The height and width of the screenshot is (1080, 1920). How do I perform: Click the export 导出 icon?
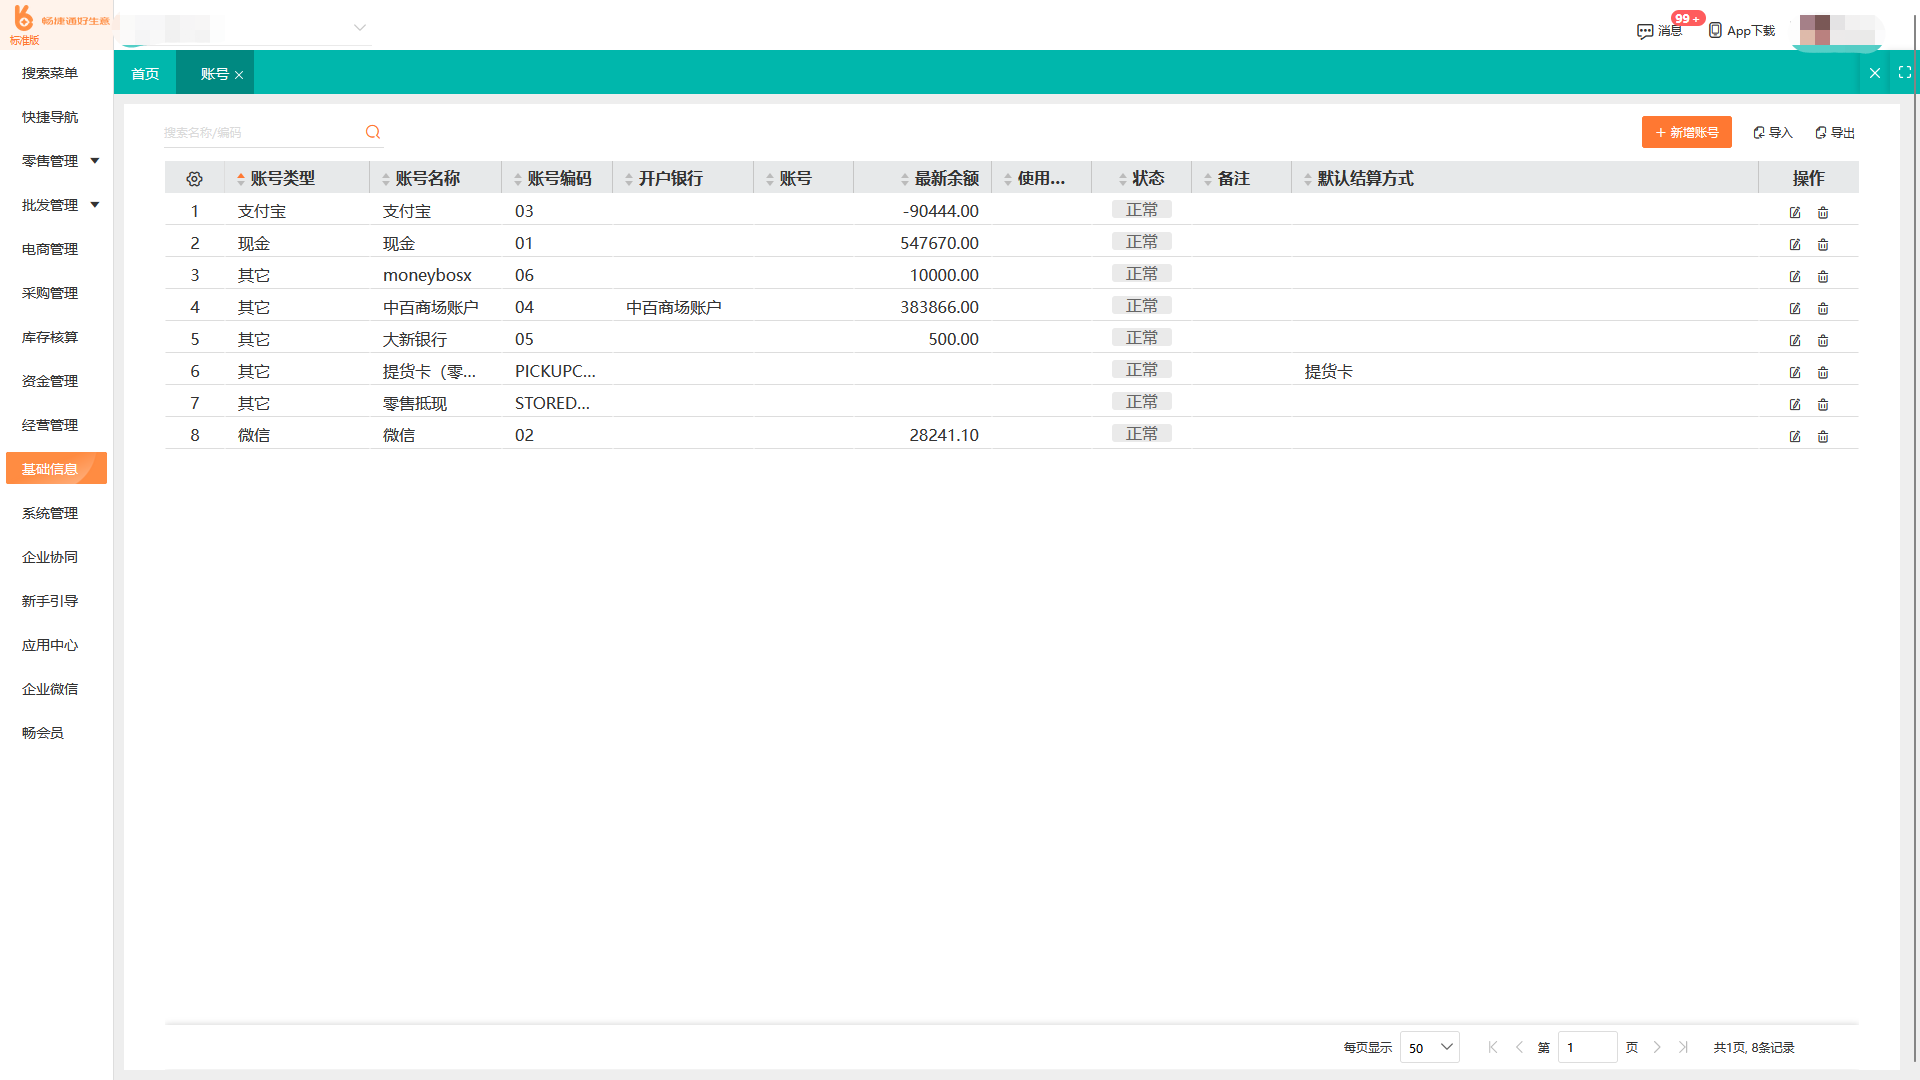(x=1838, y=132)
